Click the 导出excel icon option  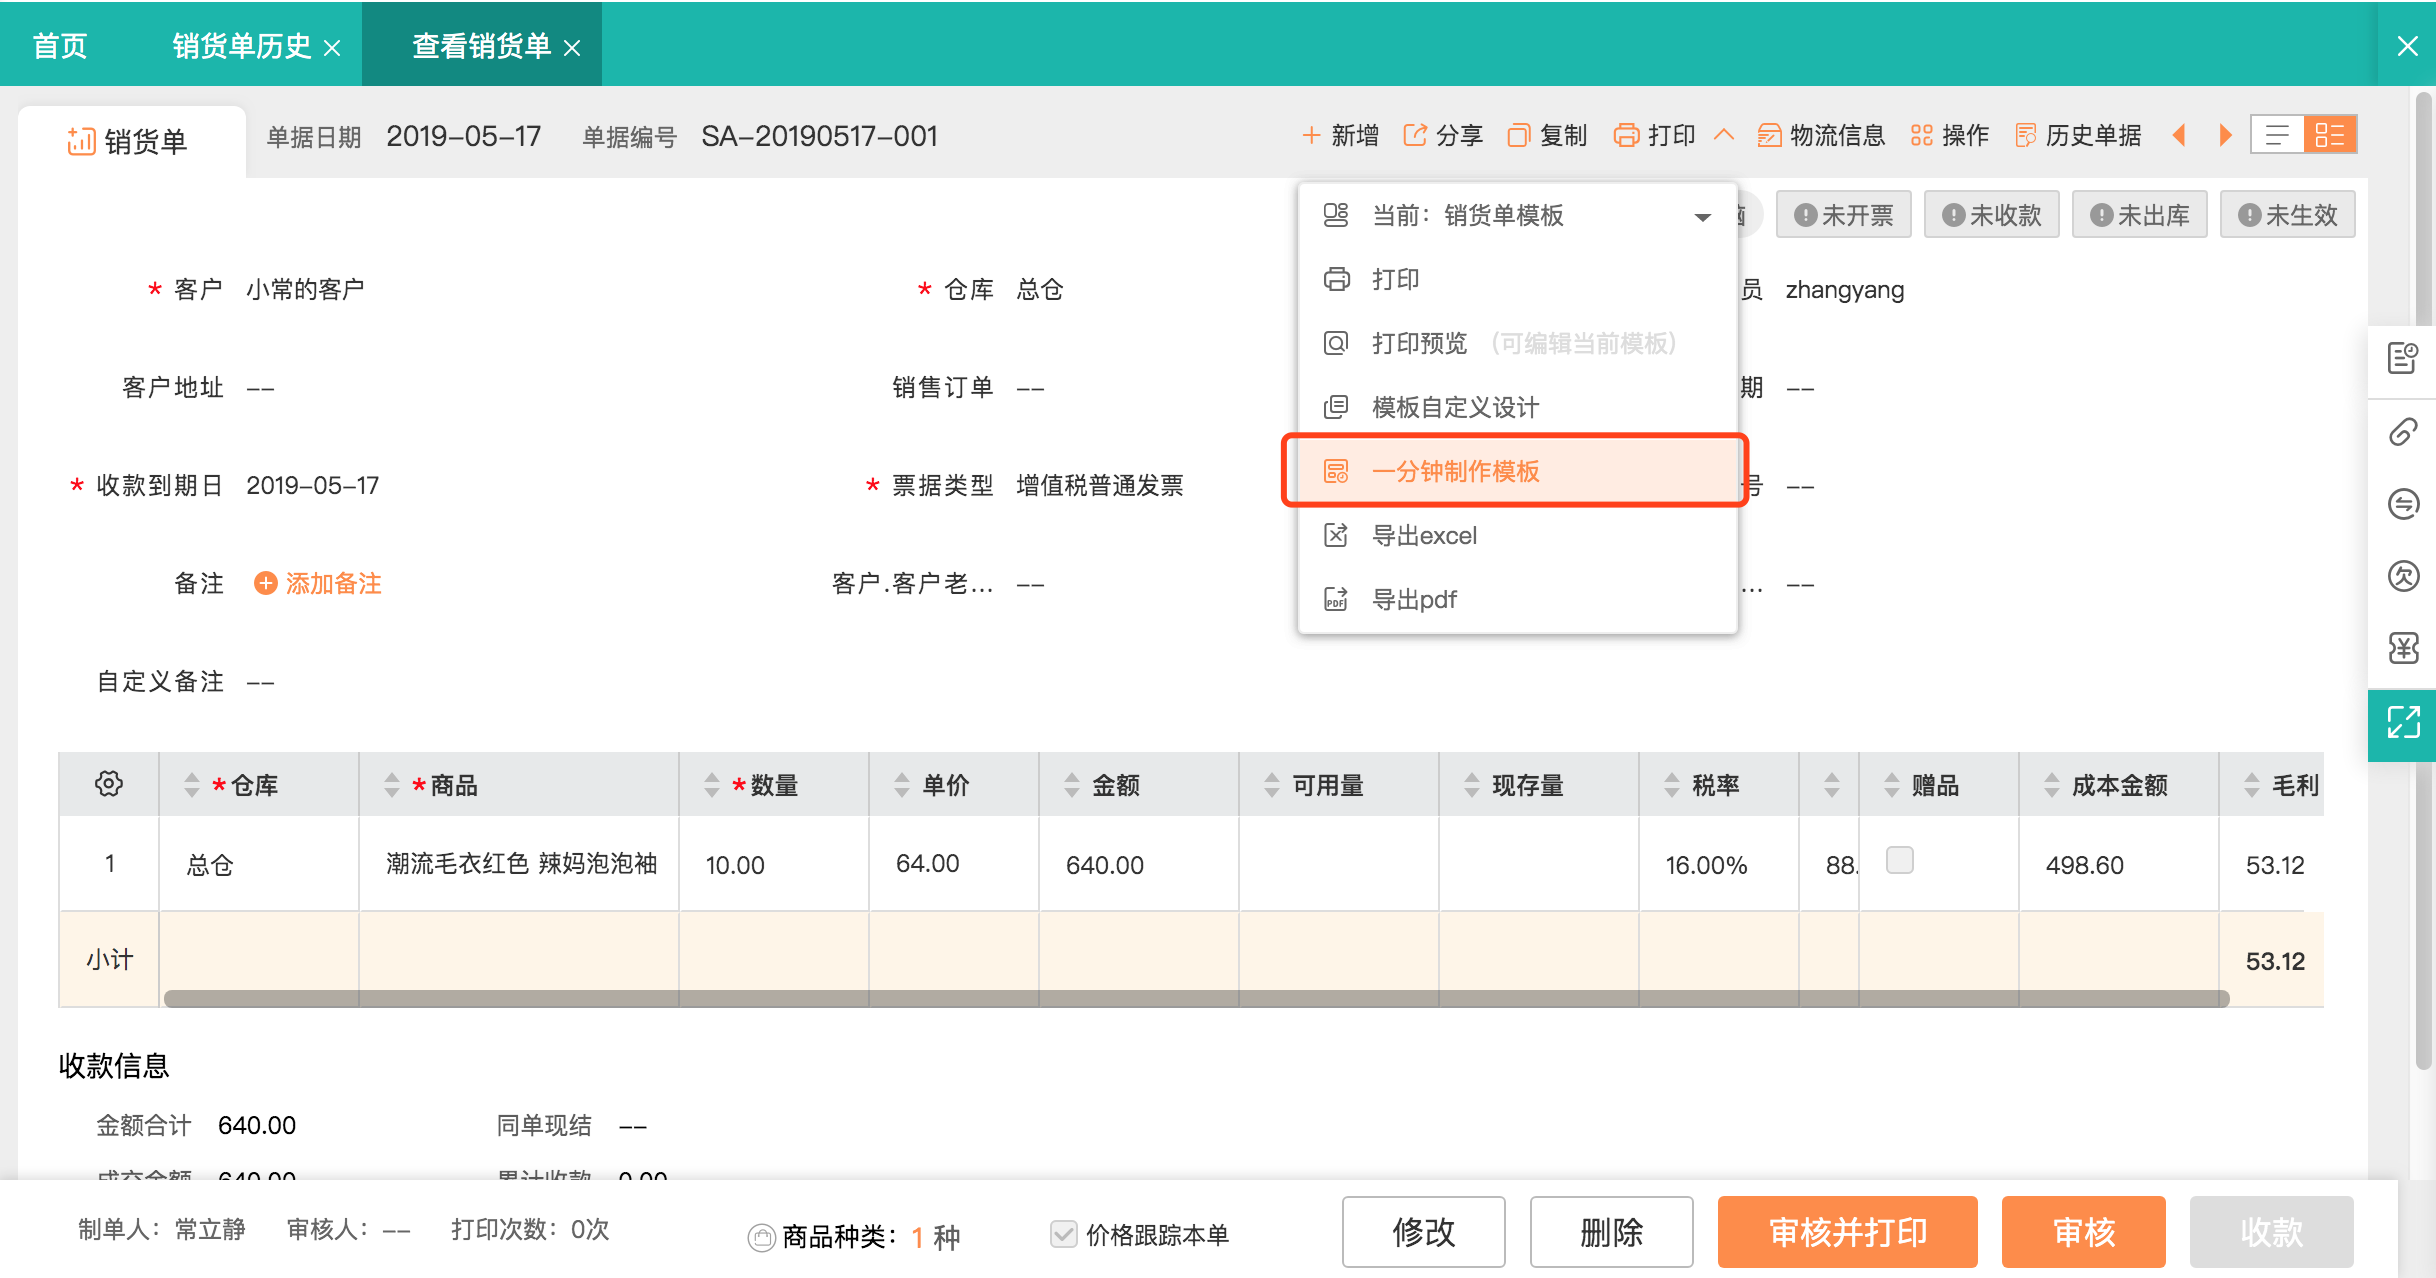1339,535
